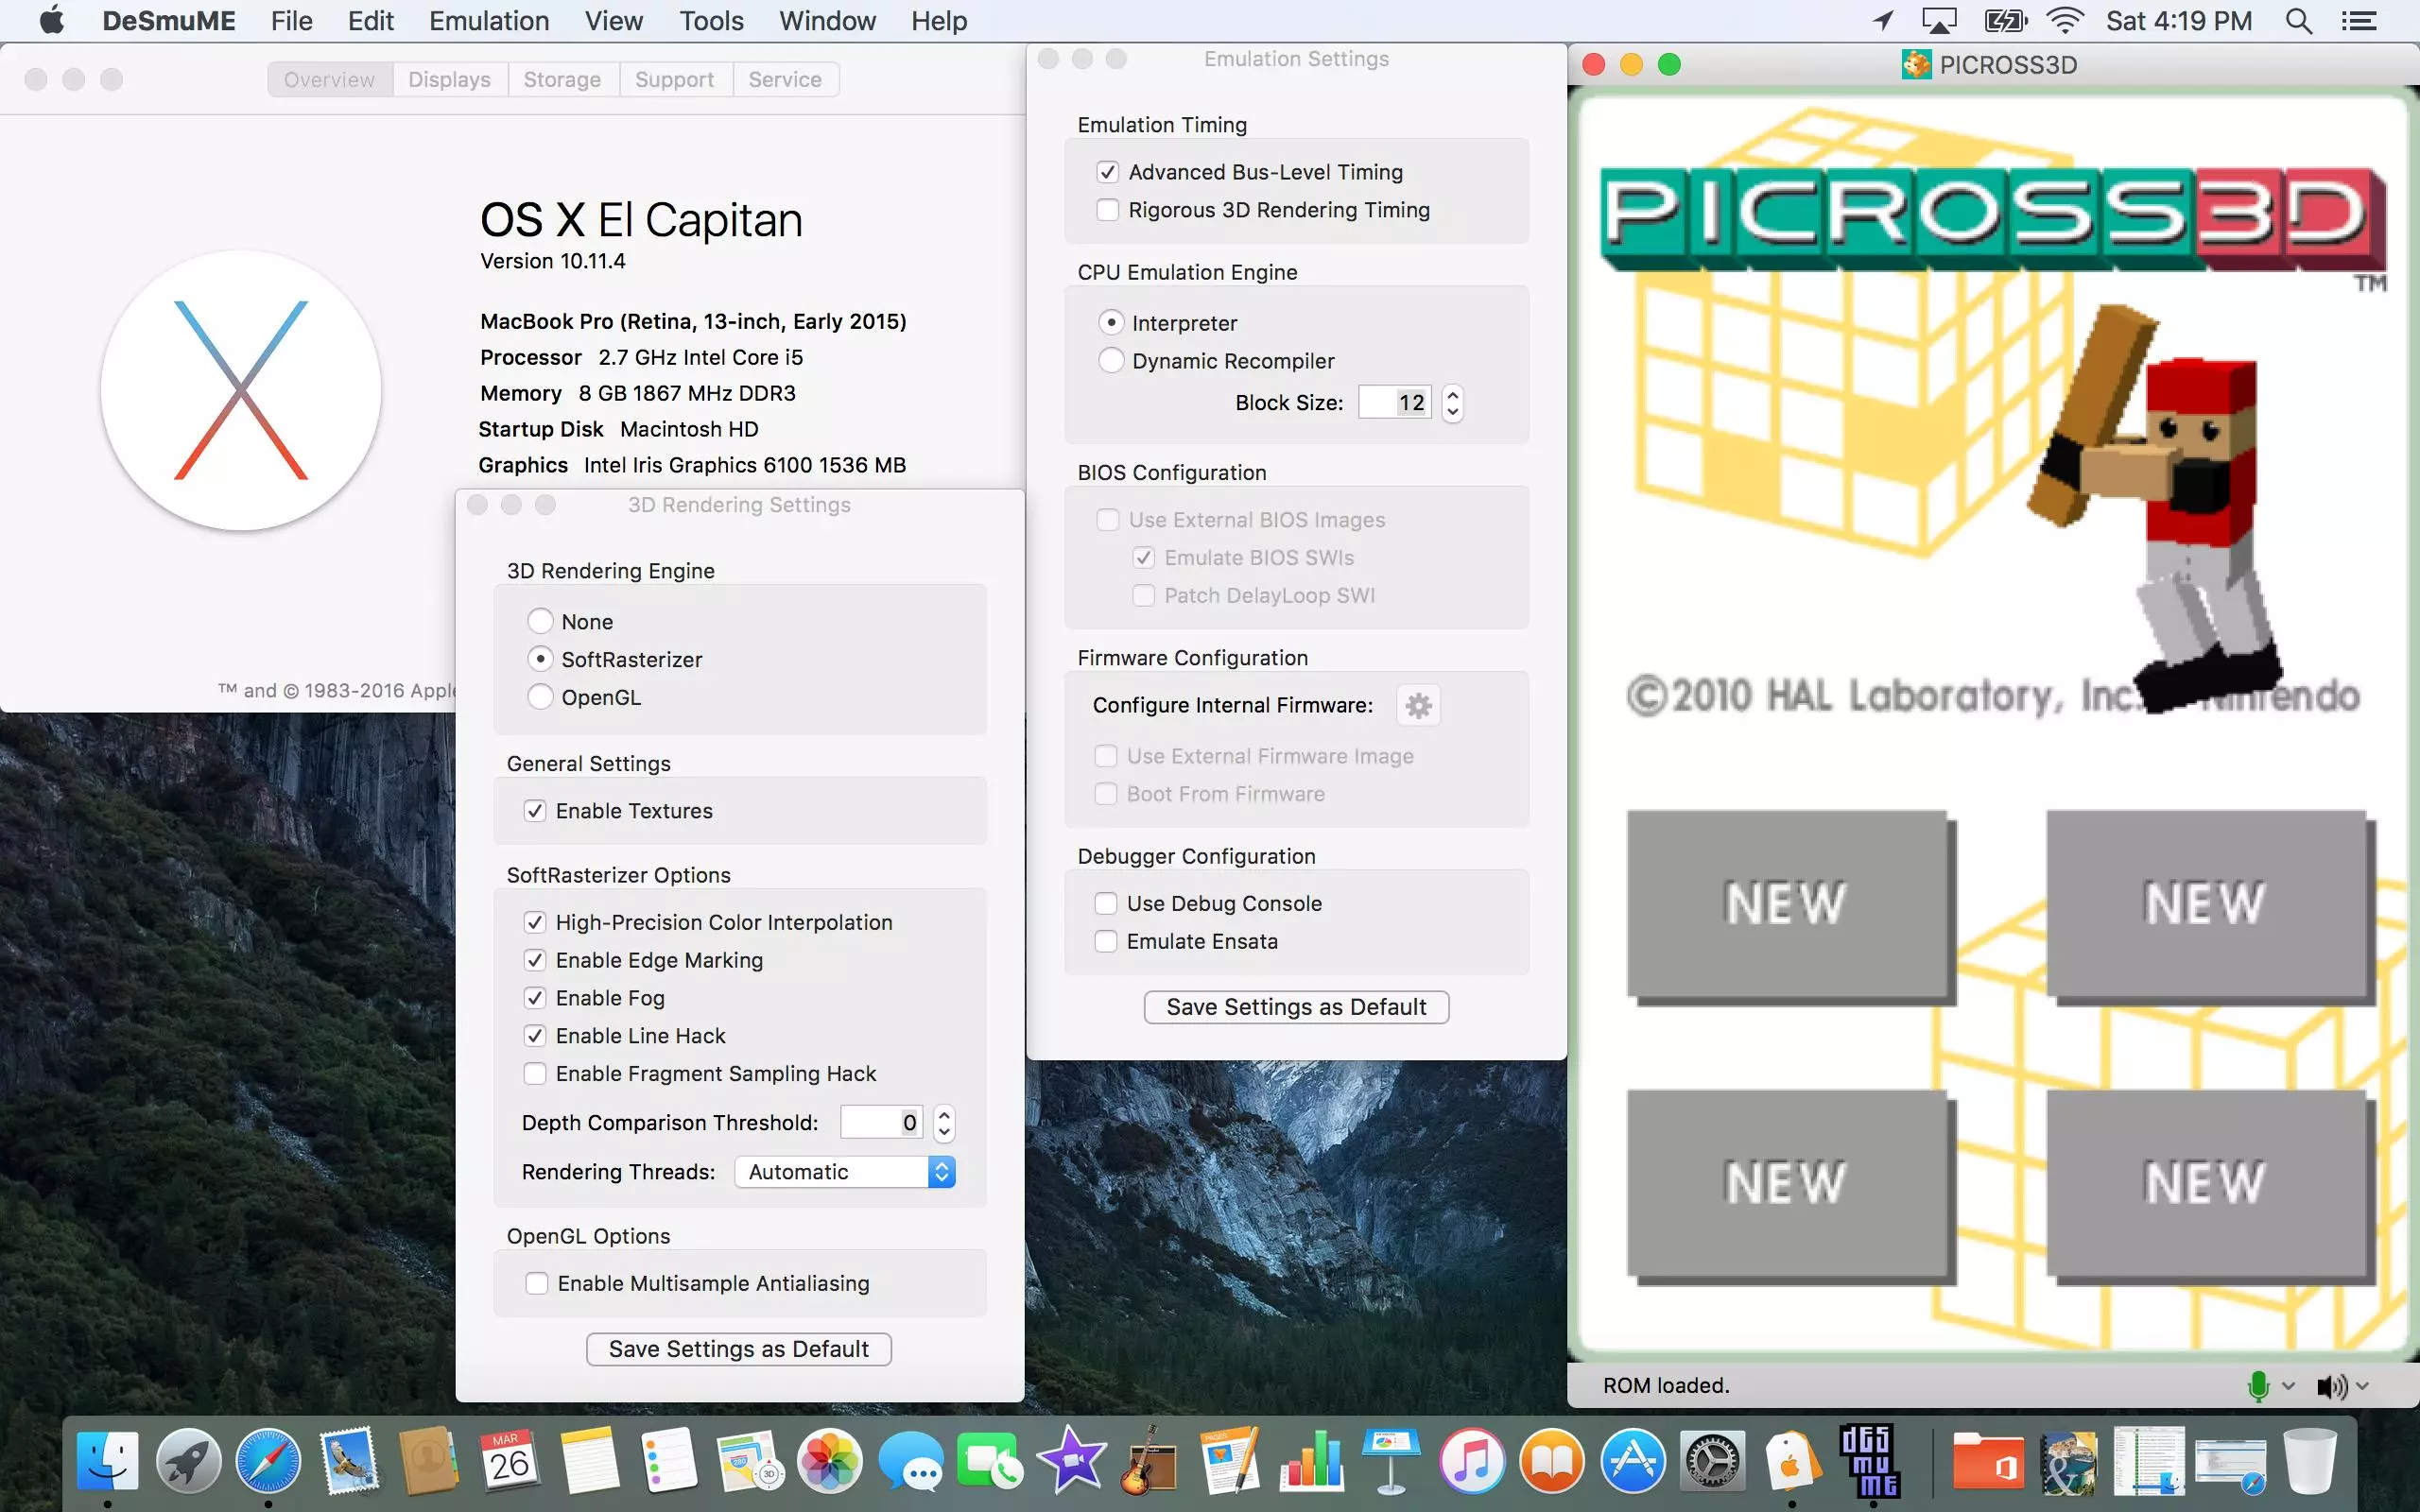Select OpenGL rendering engine
Image resolution: width=2420 pixels, height=1512 pixels.
pos(539,696)
